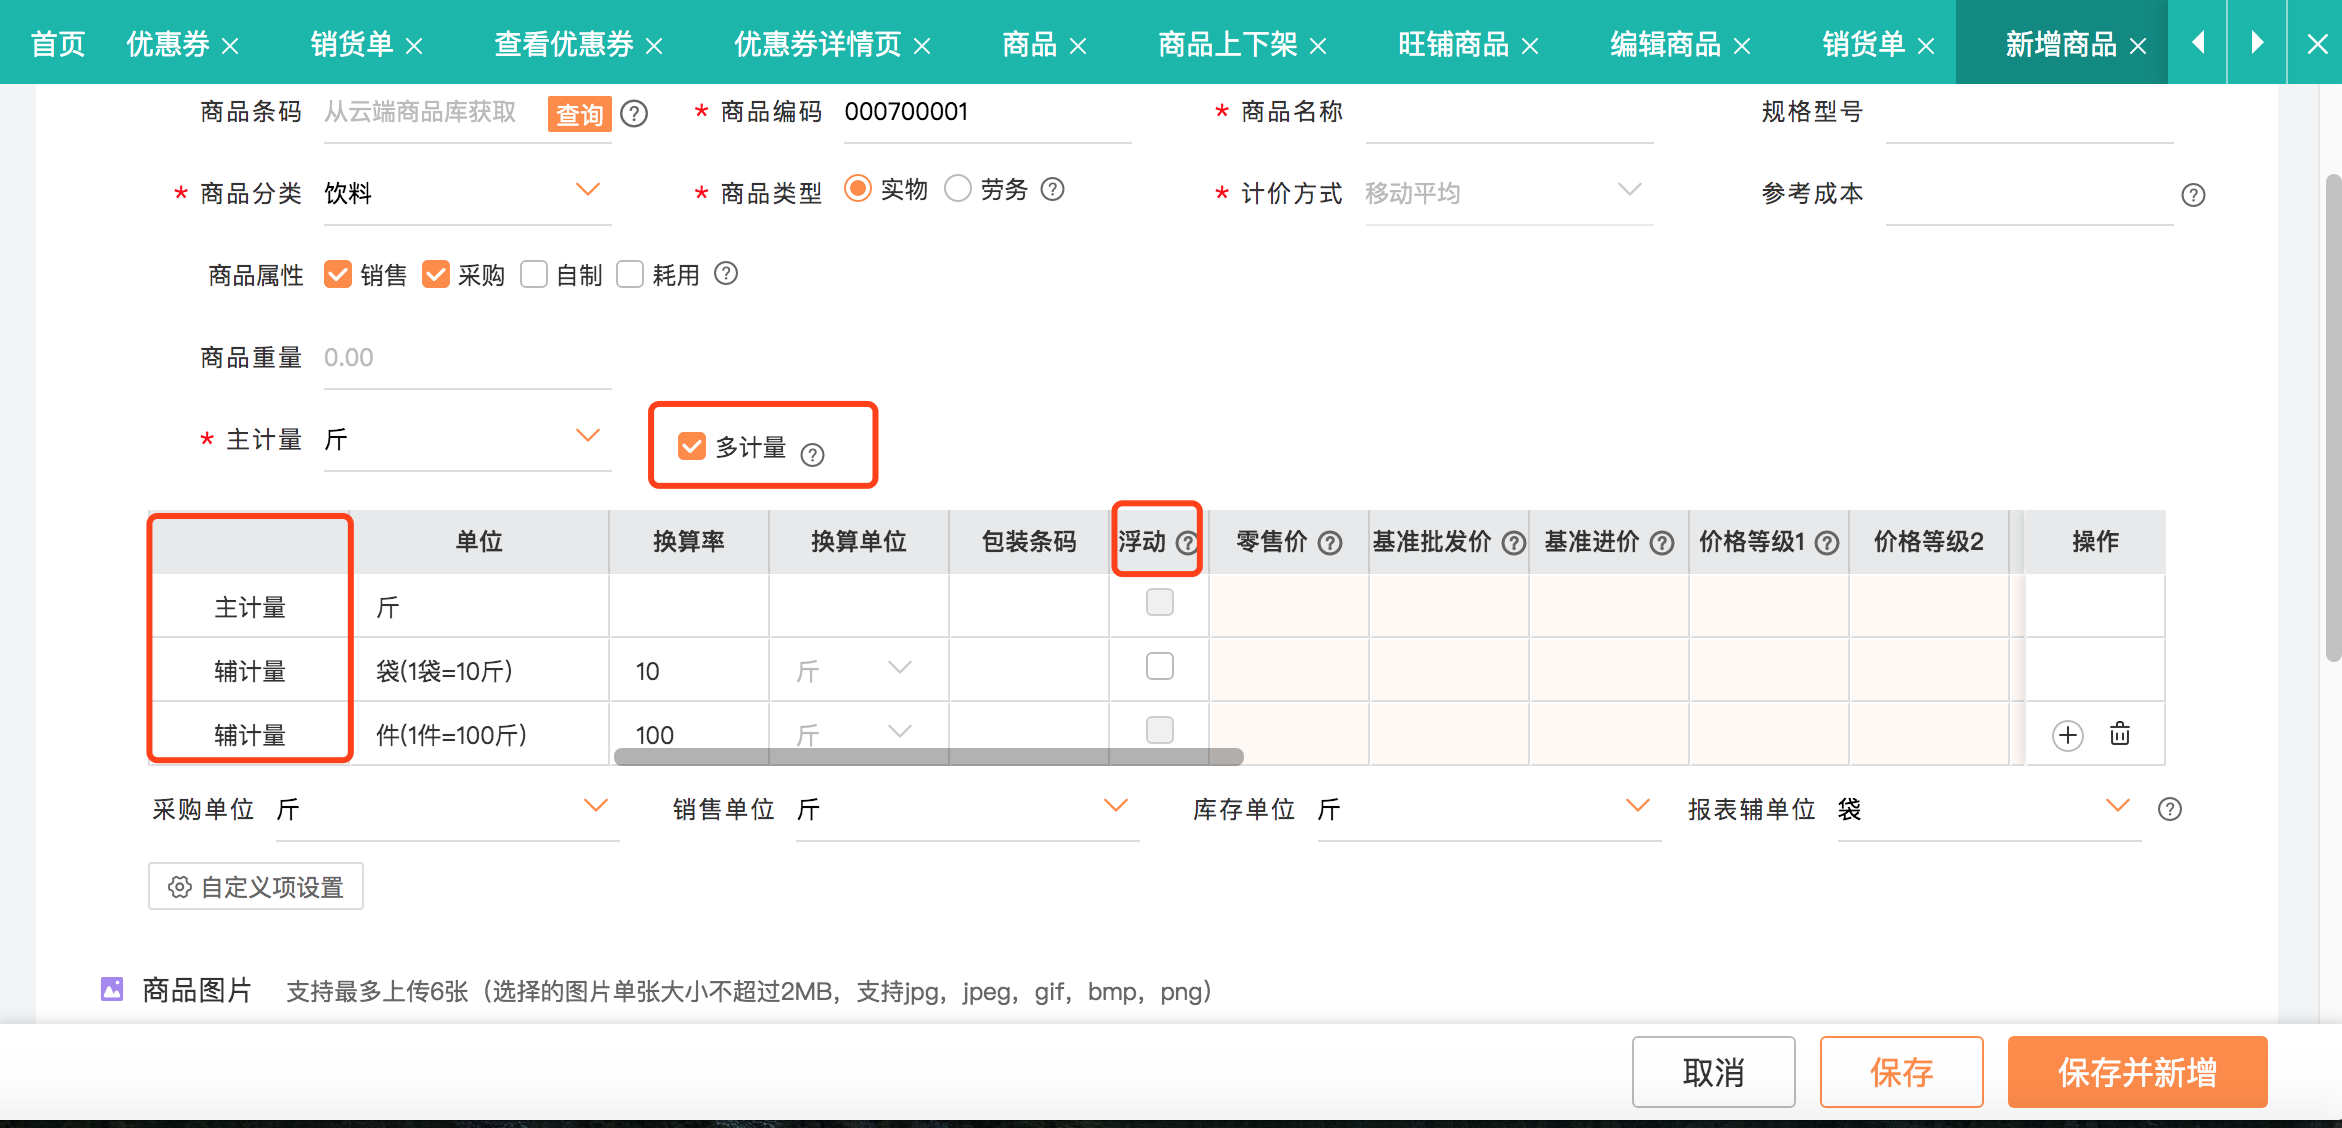Image resolution: width=2342 pixels, height=1128 pixels.
Task: Toggle the 采购 property checkbox
Action: (436, 273)
